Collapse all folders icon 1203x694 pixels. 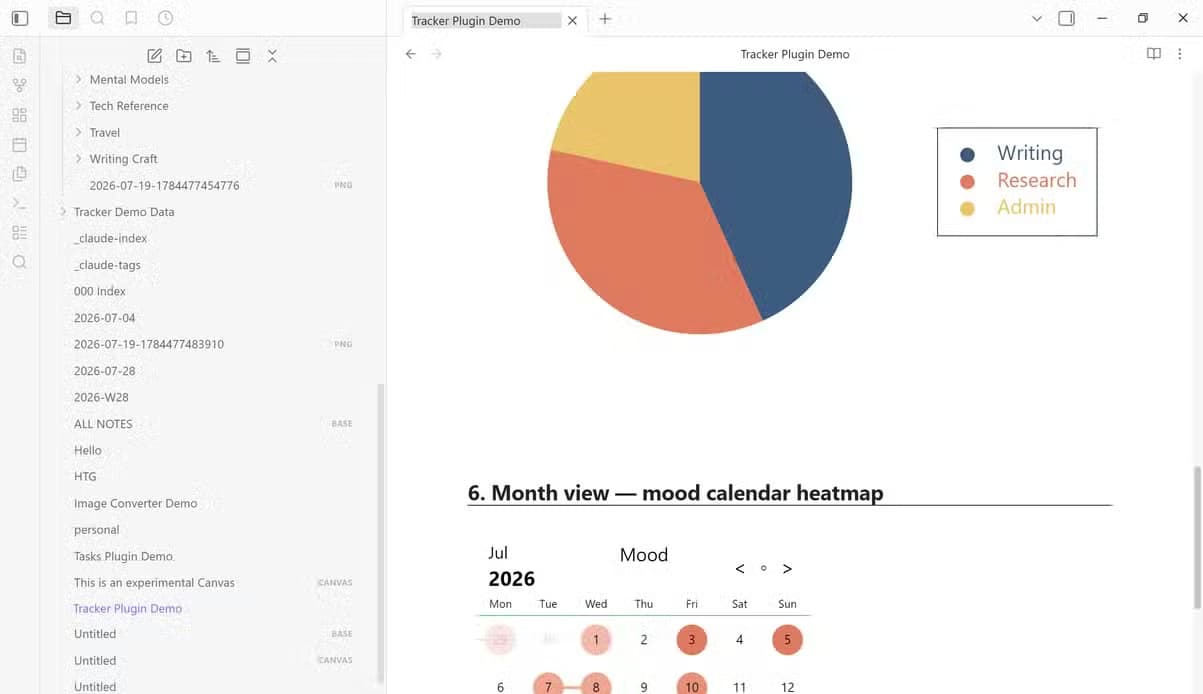(x=272, y=56)
